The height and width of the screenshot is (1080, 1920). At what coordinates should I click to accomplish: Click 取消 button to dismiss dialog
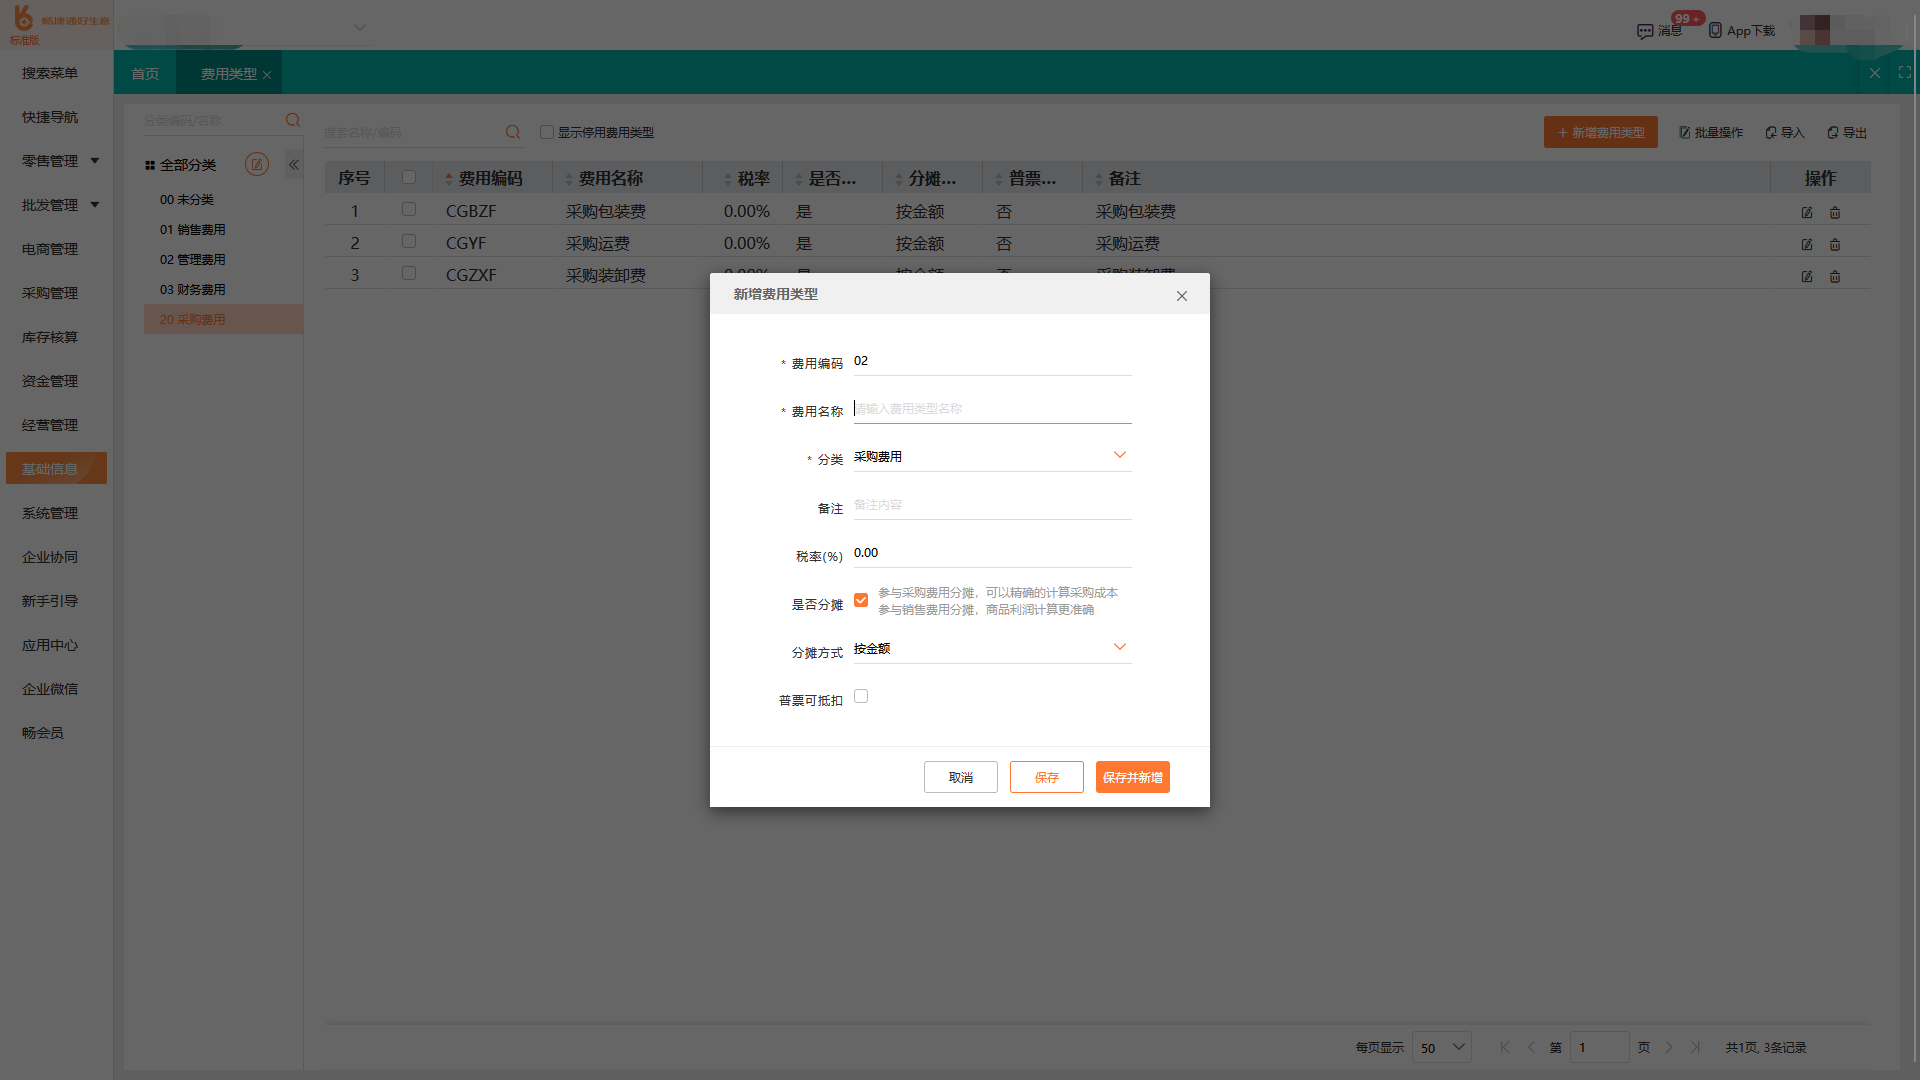click(x=959, y=777)
